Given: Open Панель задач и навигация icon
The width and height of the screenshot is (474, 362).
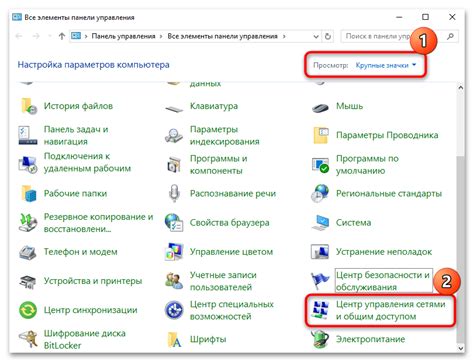Looking at the screenshot, I should coord(28,135).
